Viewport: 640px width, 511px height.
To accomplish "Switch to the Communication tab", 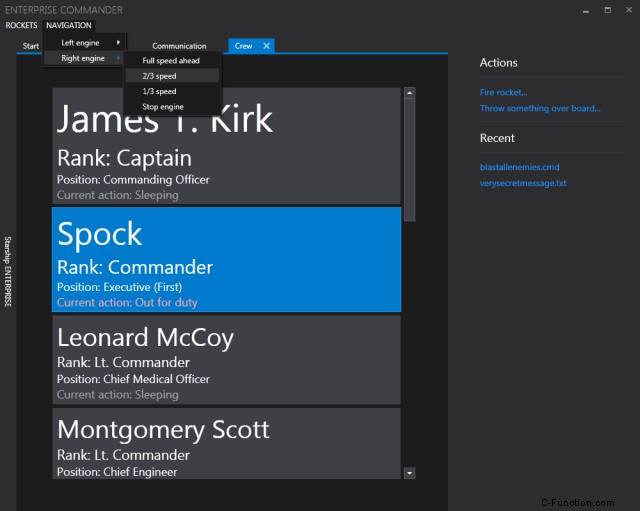I will pyautogui.click(x=179, y=46).
